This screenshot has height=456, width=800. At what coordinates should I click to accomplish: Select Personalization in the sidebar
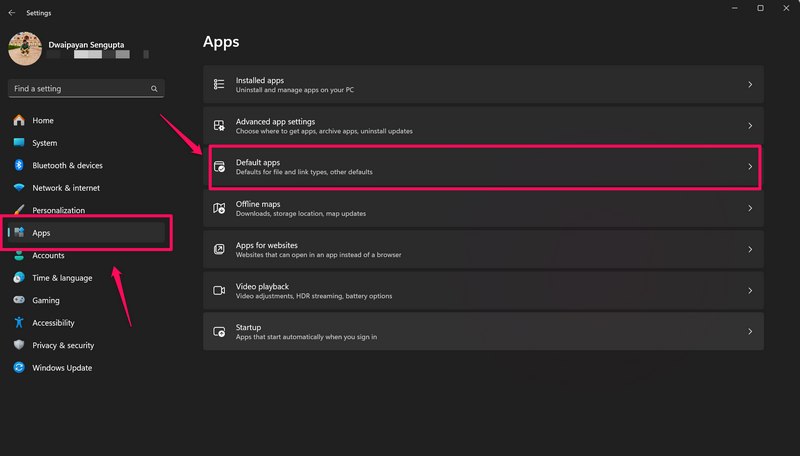[86, 210]
